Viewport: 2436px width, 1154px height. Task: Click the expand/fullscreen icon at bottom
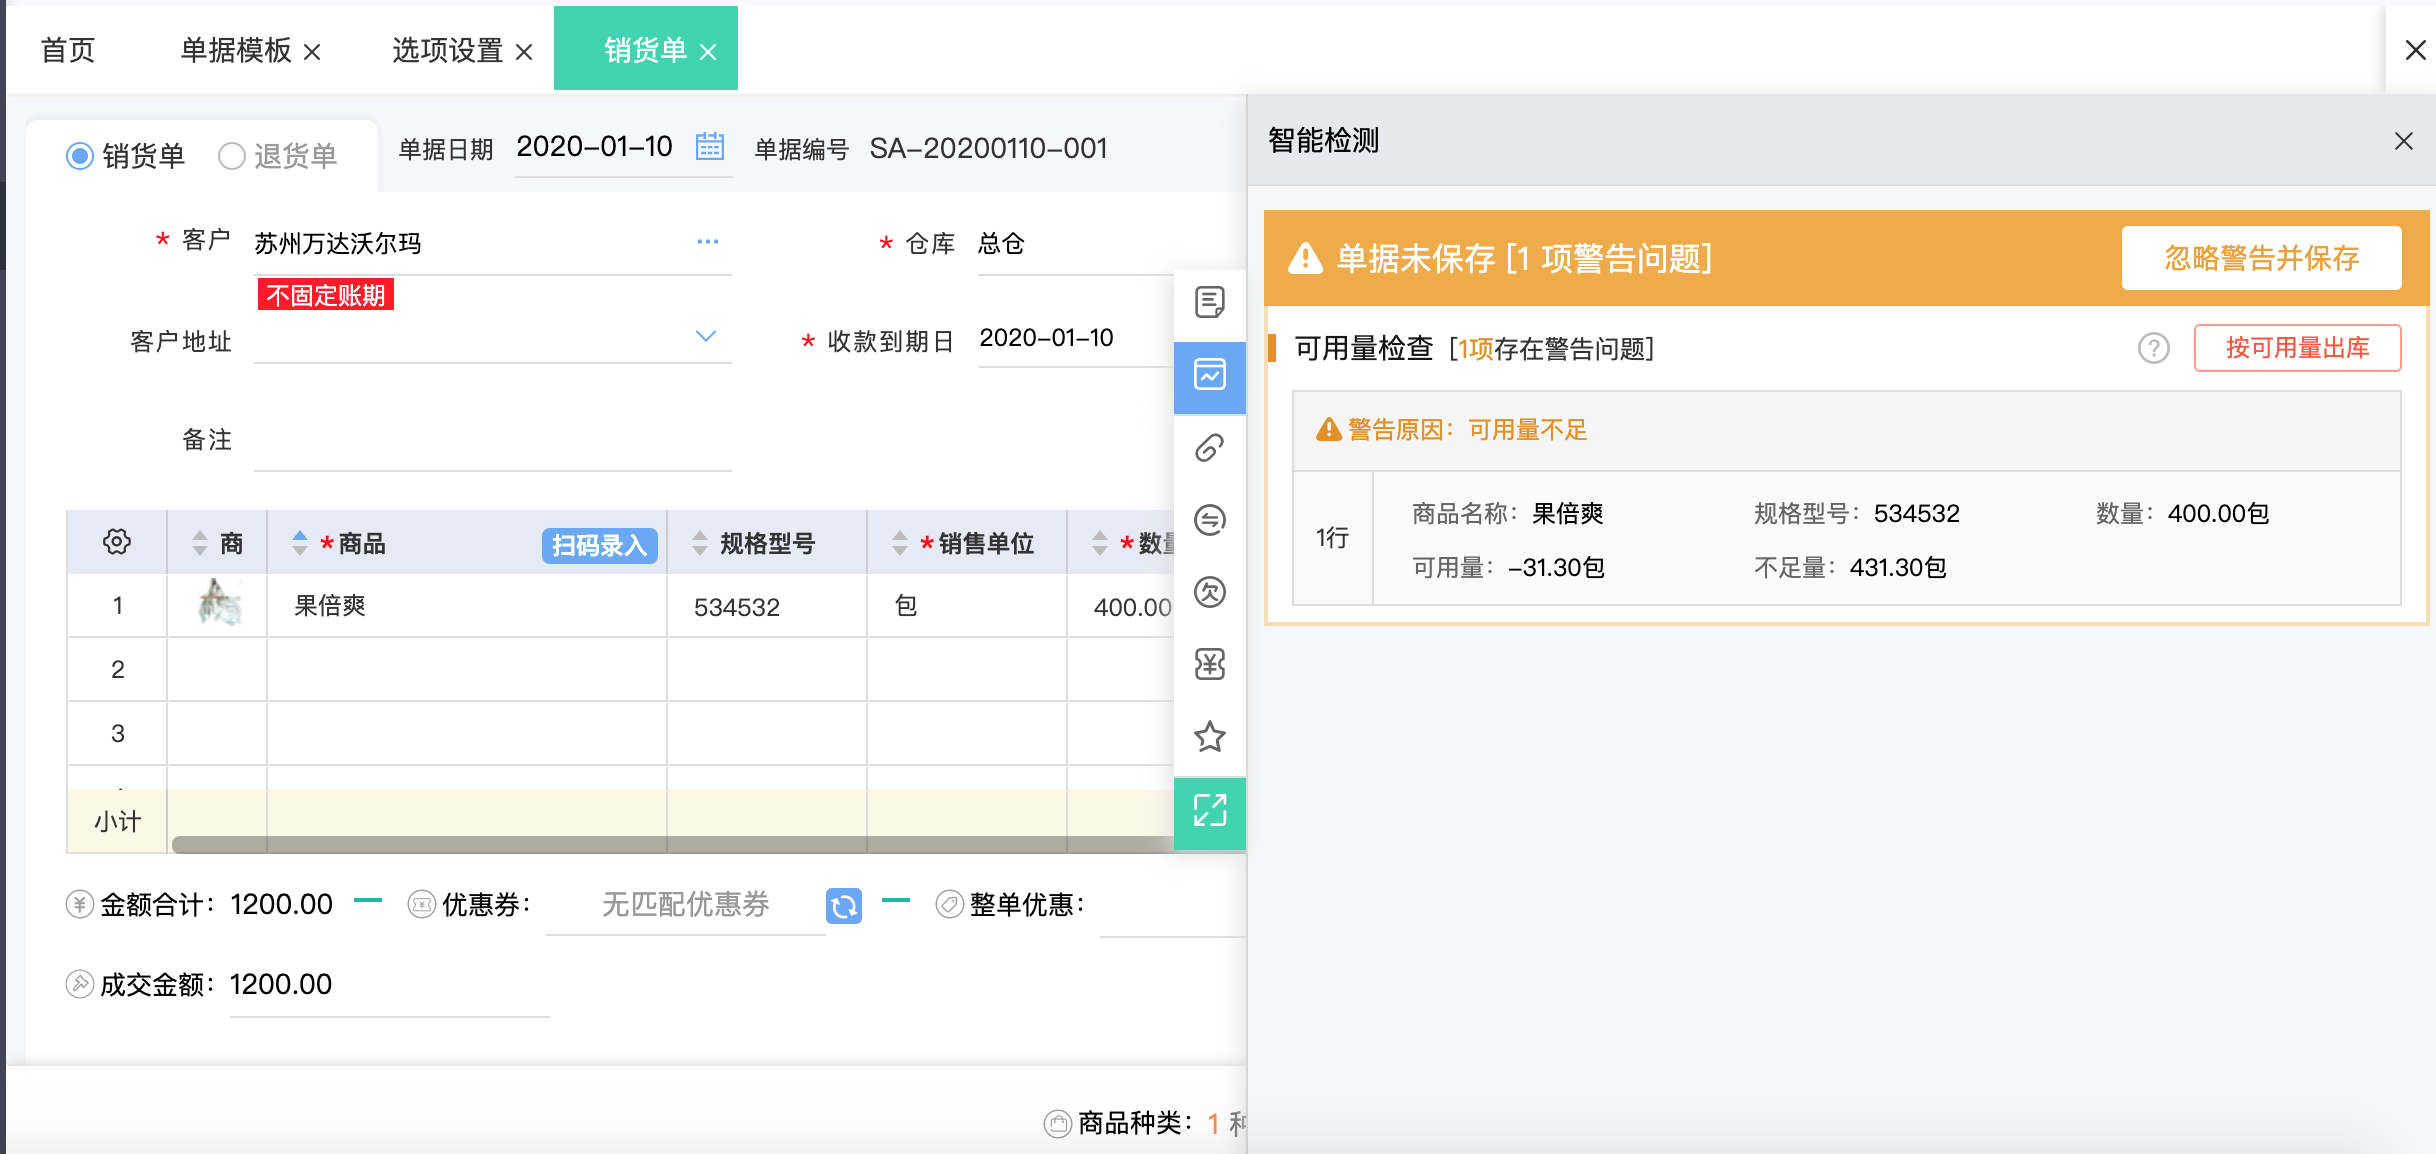click(x=1212, y=809)
